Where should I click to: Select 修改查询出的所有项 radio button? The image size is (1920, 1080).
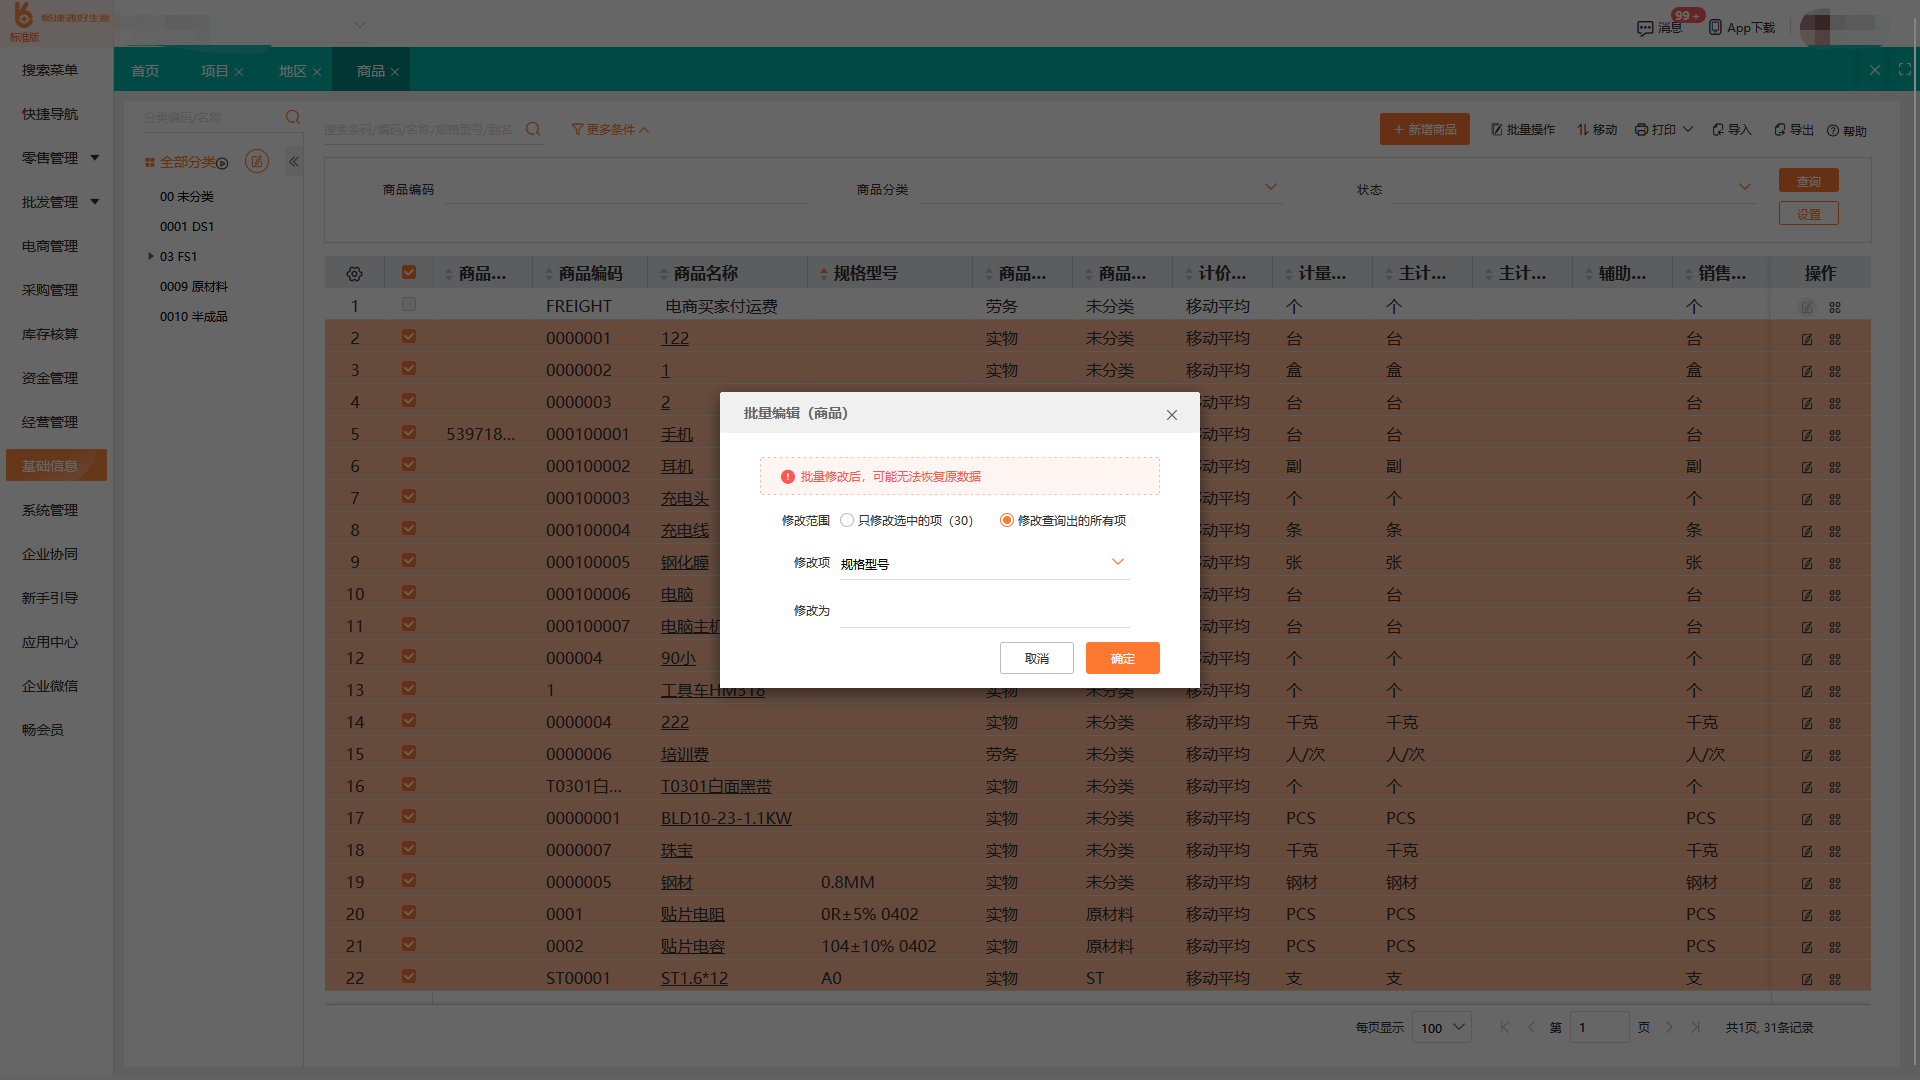click(x=1006, y=520)
